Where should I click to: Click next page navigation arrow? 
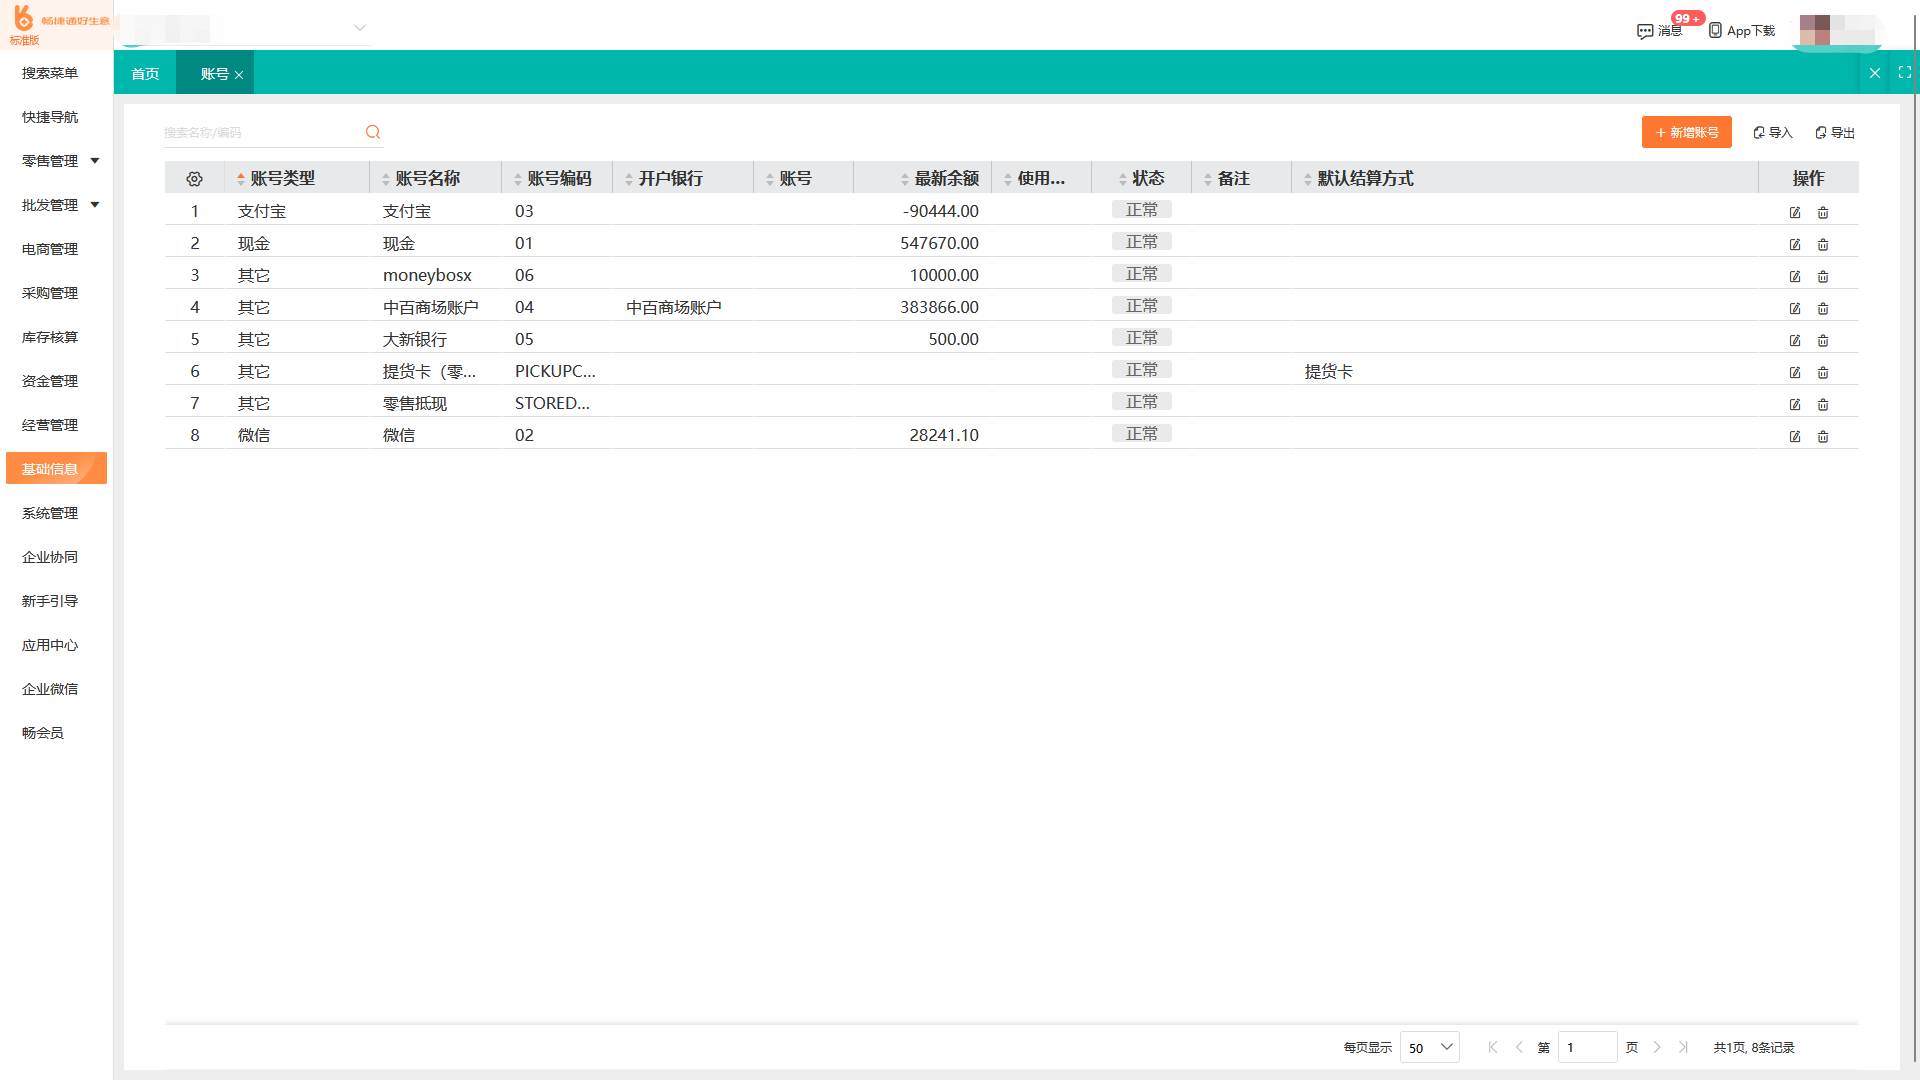click(x=1656, y=1047)
